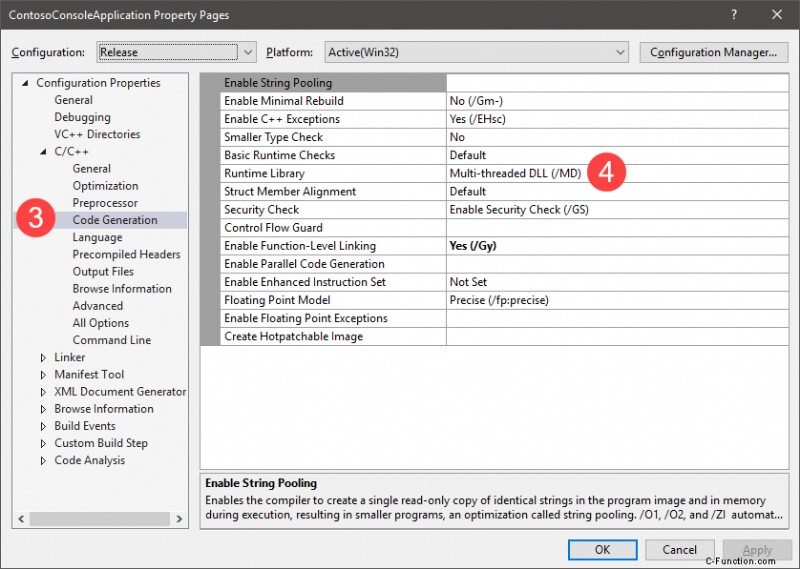The image size is (800, 569).
Task: Select the Optimization tree item
Action: 105,186
